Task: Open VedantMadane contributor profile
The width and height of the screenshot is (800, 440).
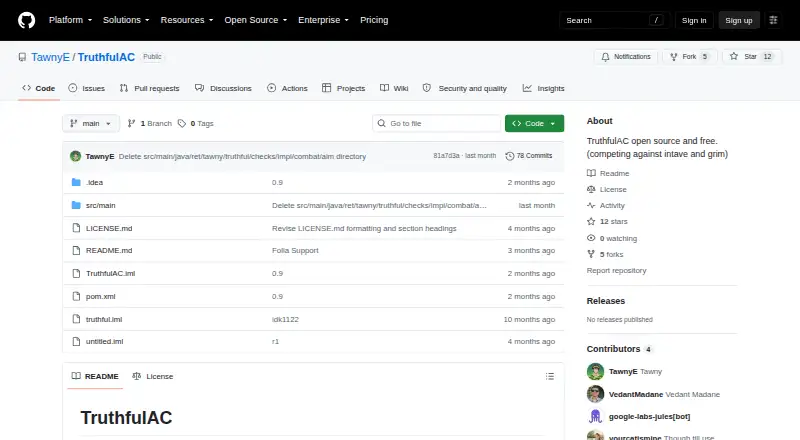Action: click(x=636, y=395)
